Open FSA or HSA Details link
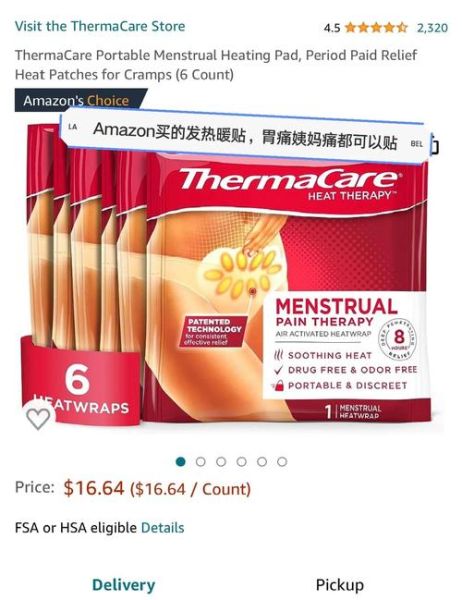 click(x=163, y=528)
